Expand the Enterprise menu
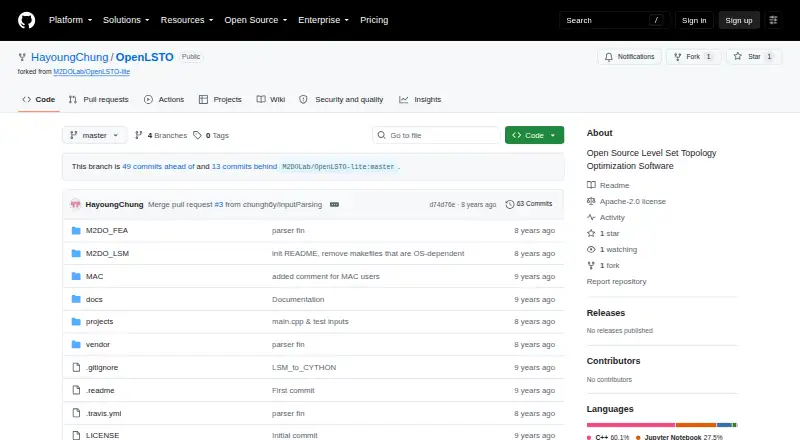This screenshot has width=800, height=440. pyautogui.click(x=323, y=20)
